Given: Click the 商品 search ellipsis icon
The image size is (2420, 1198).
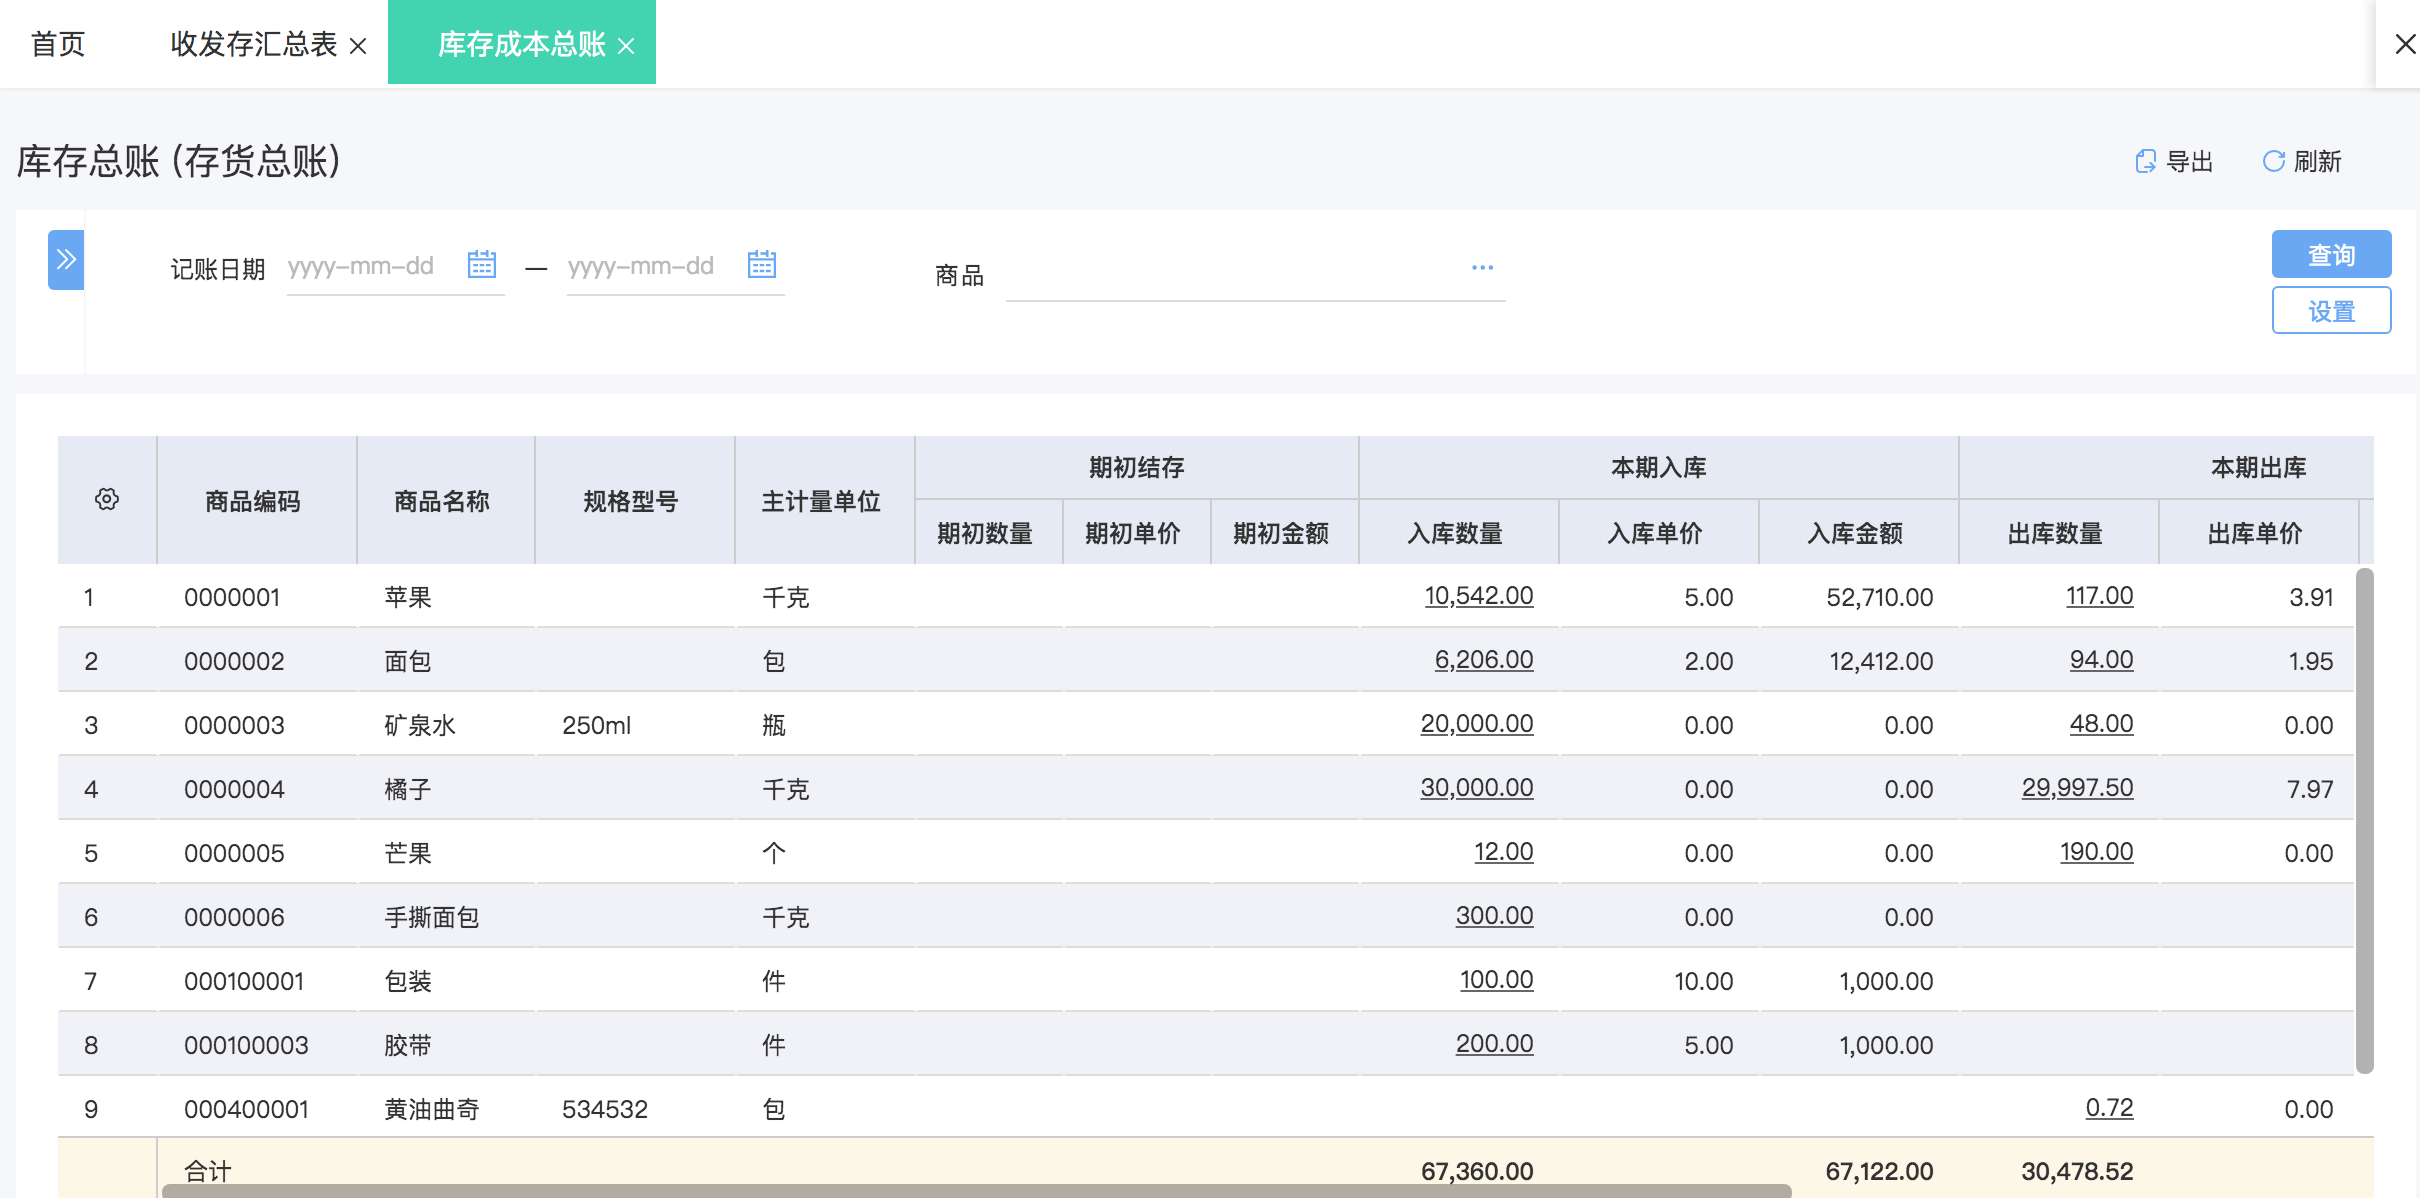Looking at the screenshot, I should (x=1483, y=266).
